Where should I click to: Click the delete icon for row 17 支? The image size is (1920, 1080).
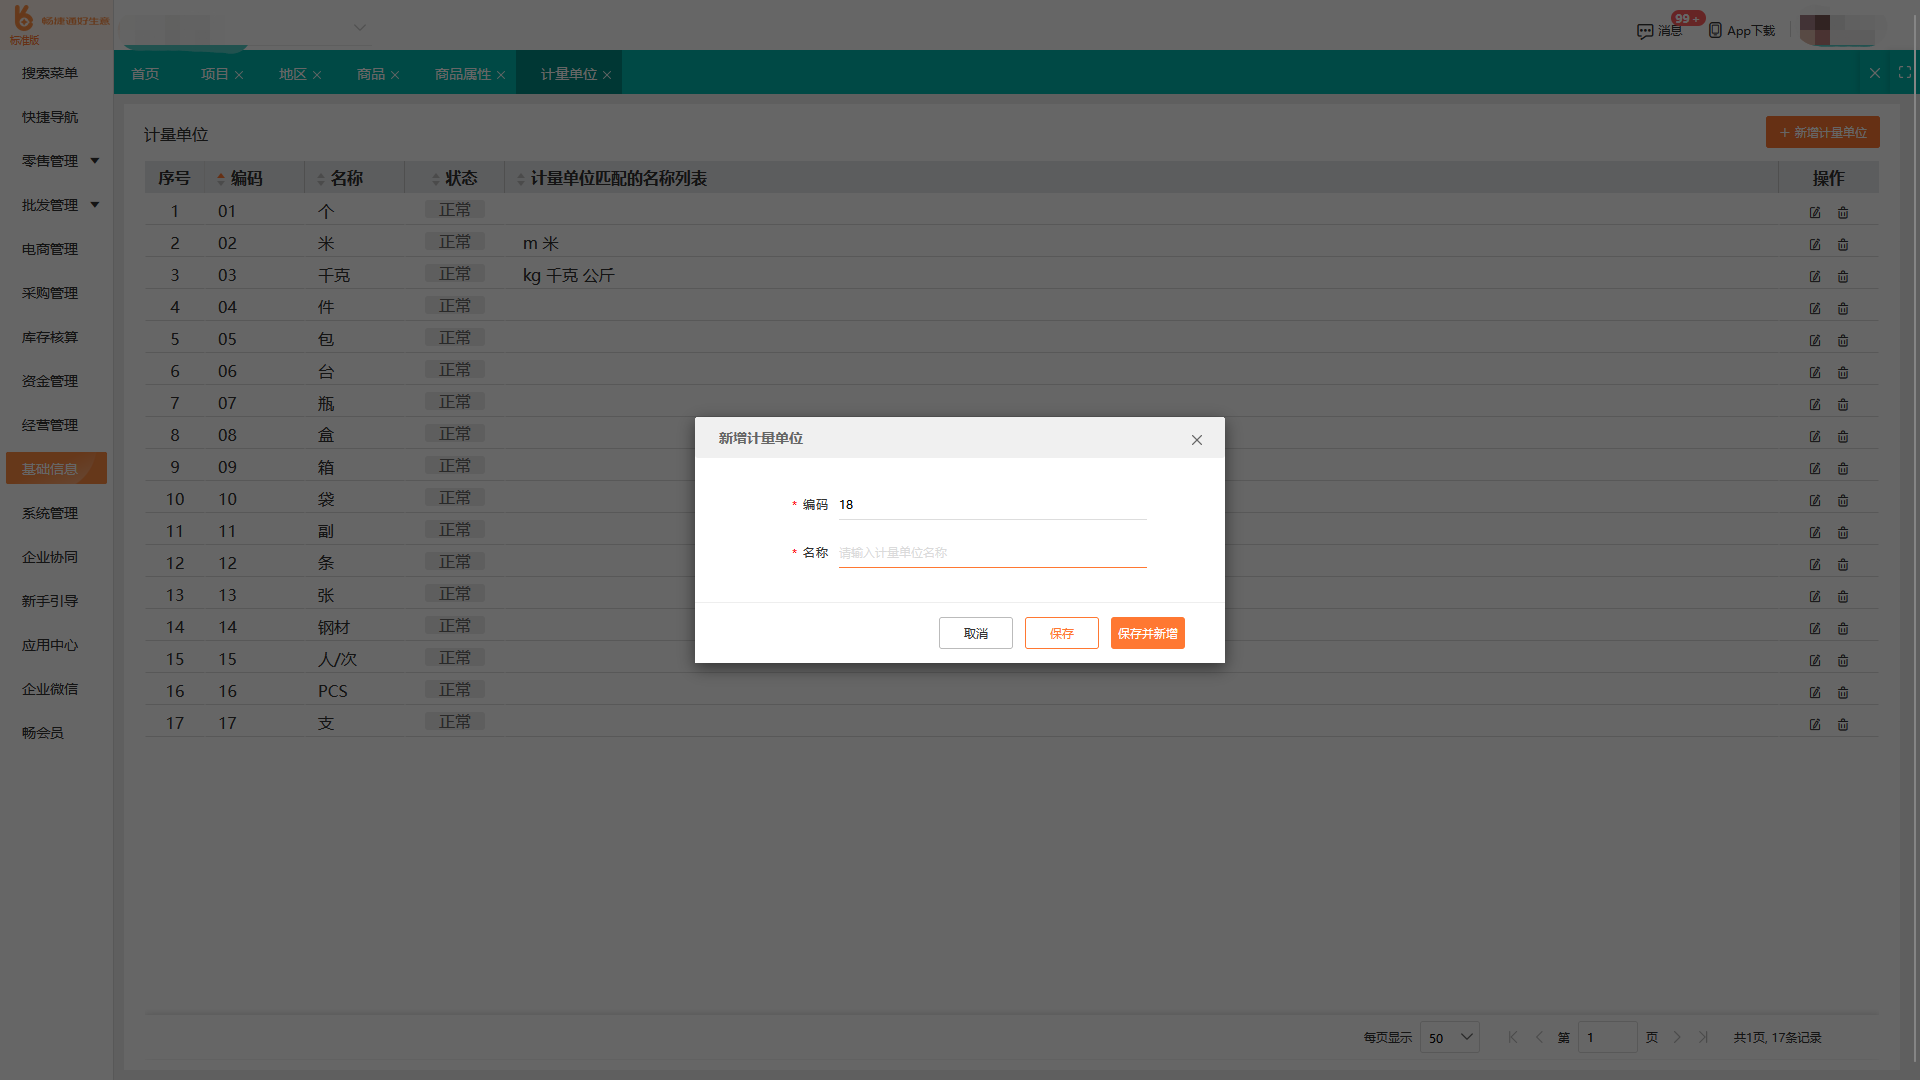coord(1844,724)
